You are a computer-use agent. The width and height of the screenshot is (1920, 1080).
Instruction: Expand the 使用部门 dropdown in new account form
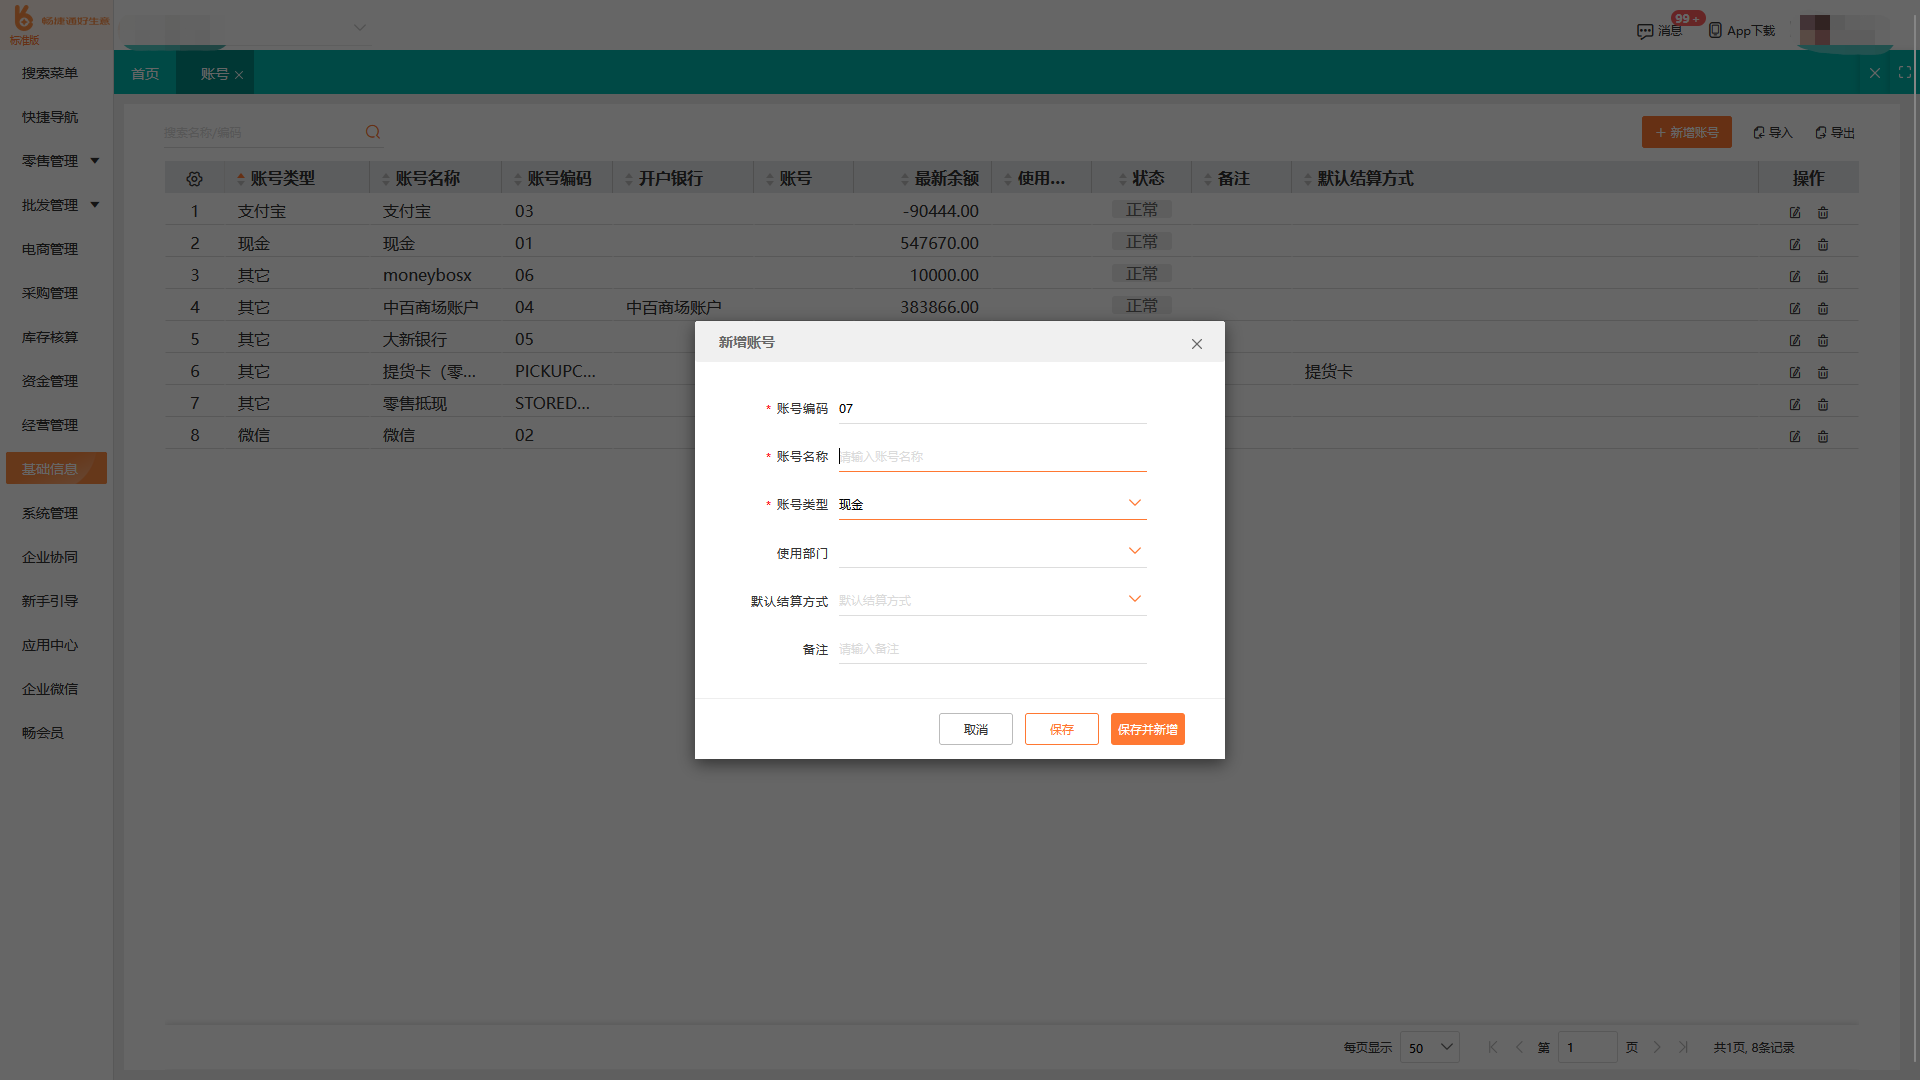pyautogui.click(x=1135, y=551)
